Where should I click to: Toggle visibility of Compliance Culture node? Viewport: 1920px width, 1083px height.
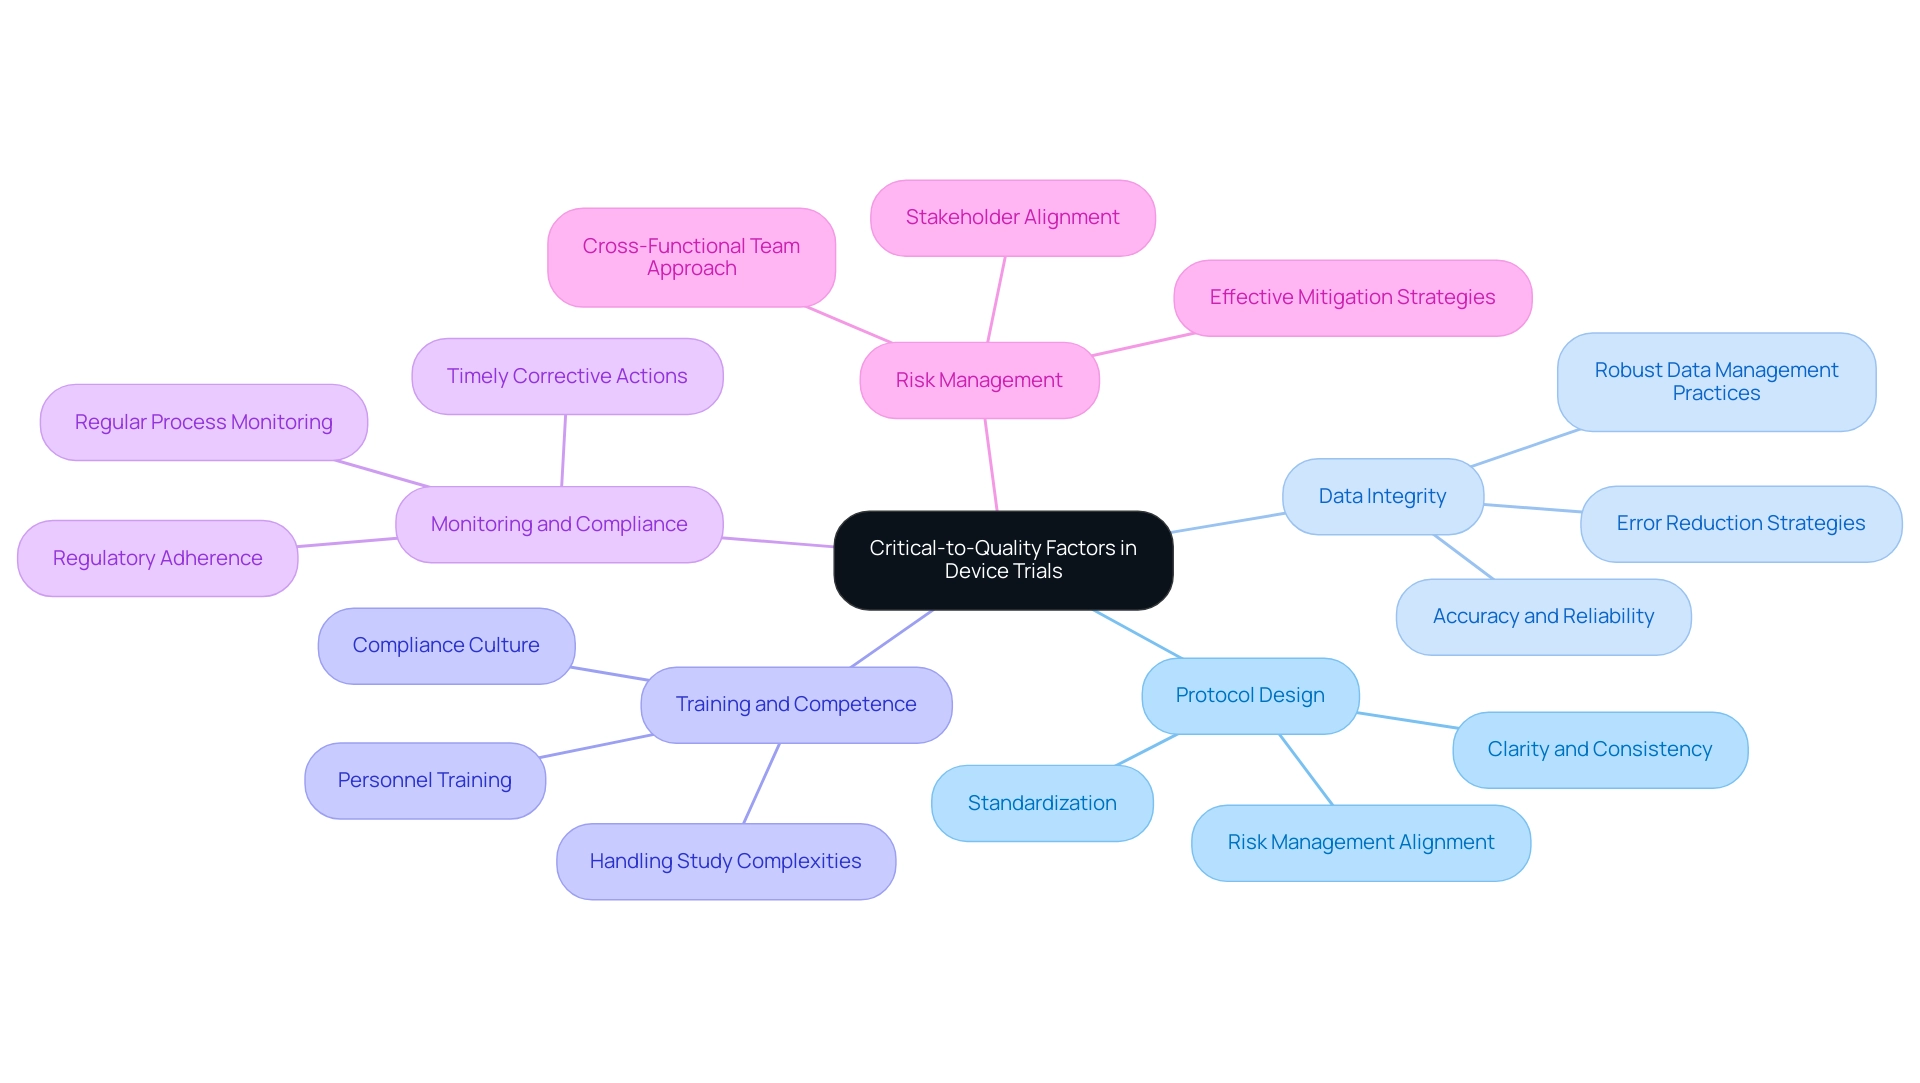(446, 642)
